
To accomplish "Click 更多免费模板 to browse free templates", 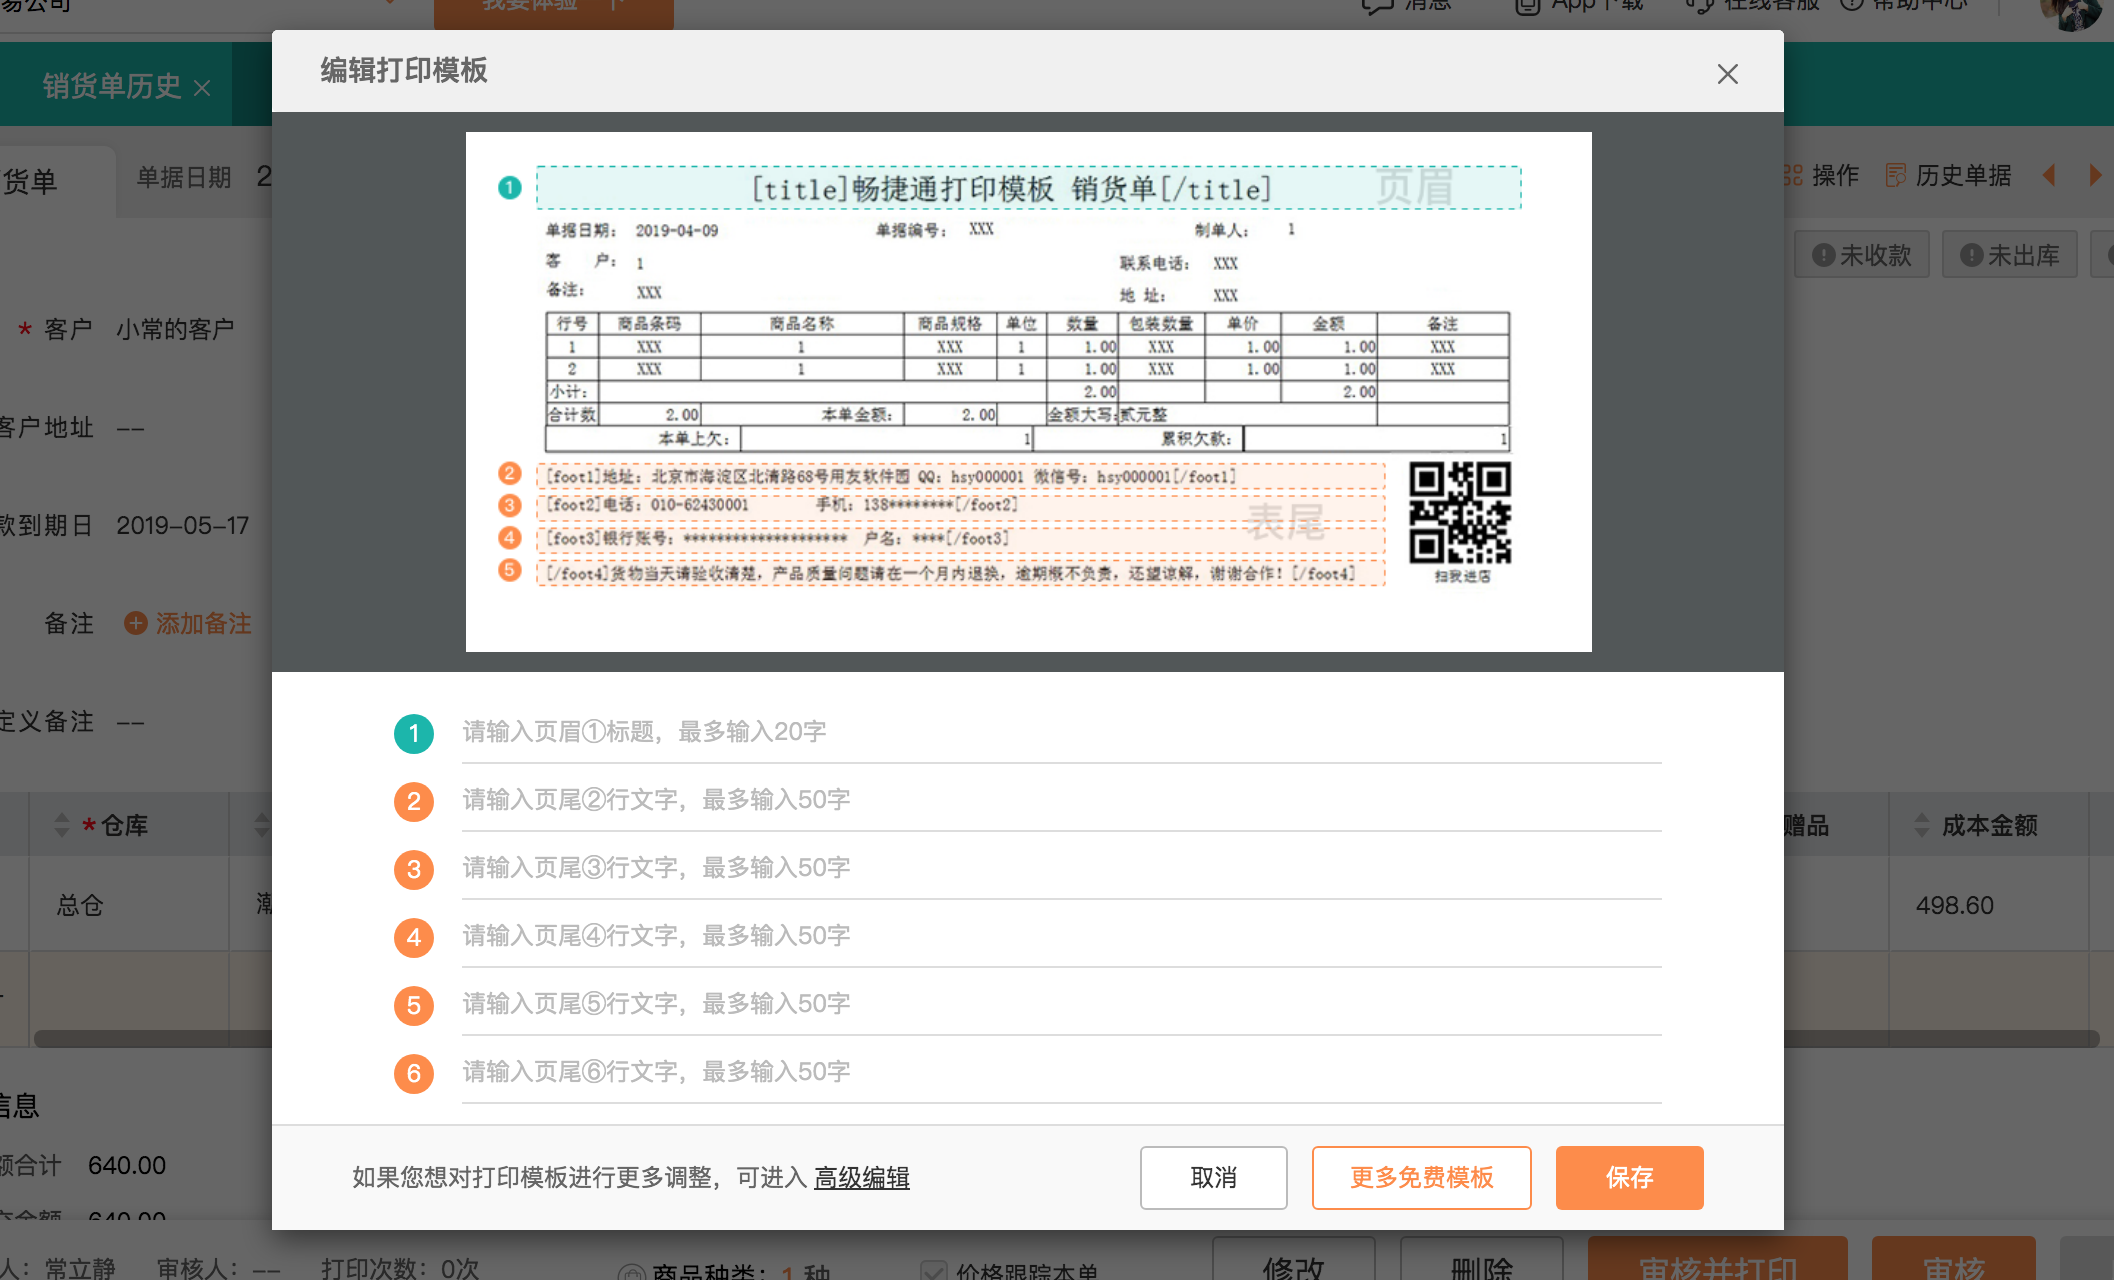I will point(1421,1176).
